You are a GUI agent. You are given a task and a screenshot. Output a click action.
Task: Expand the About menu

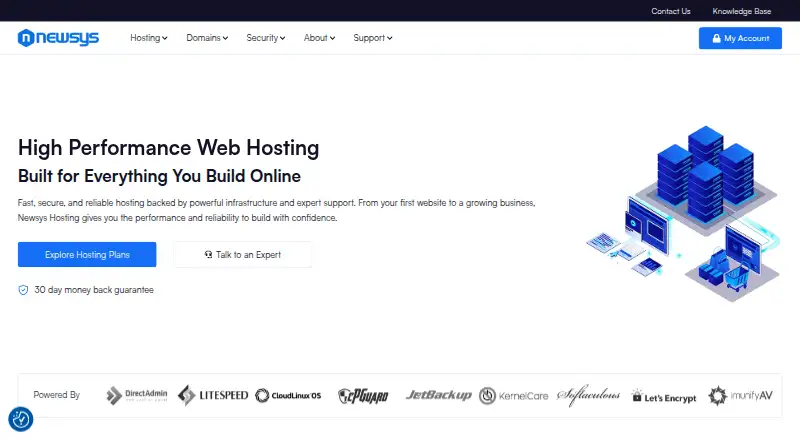[x=319, y=38]
